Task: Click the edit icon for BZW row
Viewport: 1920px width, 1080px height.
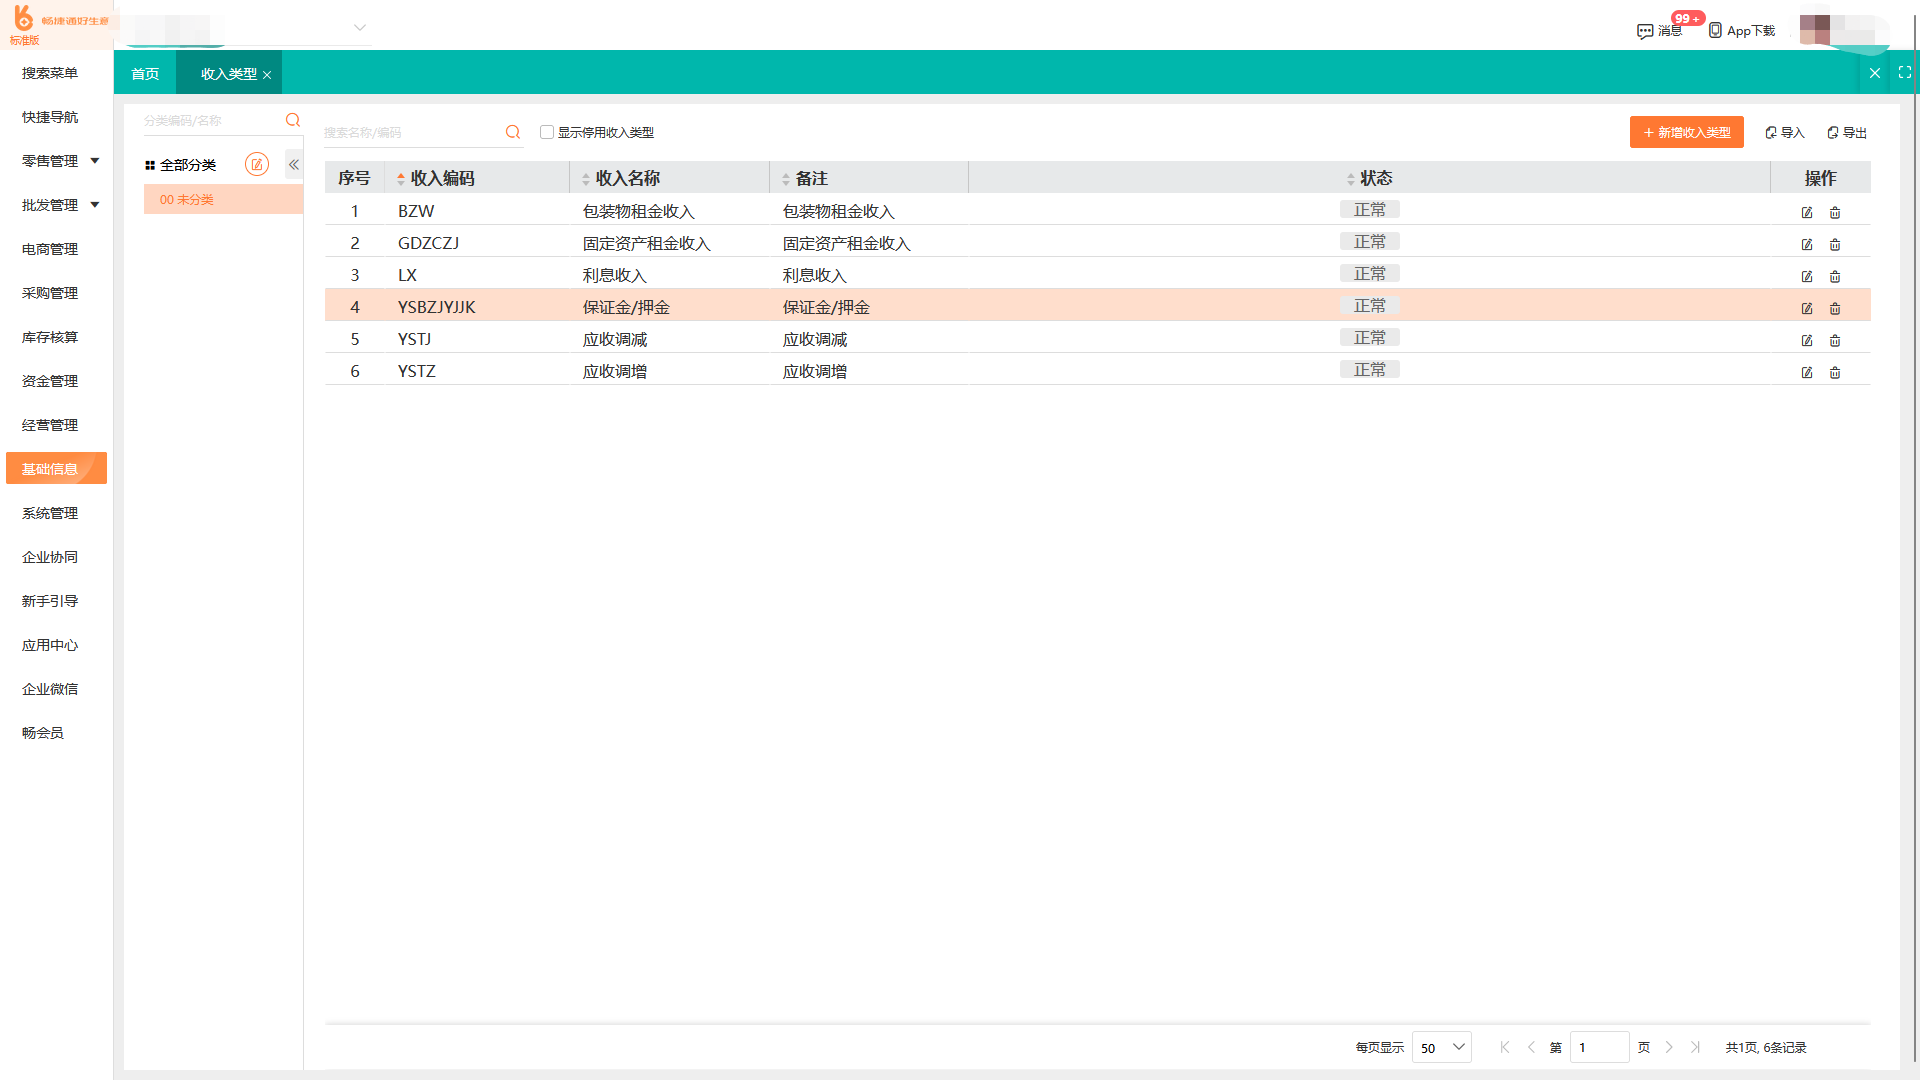Action: pyautogui.click(x=1805, y=211)
